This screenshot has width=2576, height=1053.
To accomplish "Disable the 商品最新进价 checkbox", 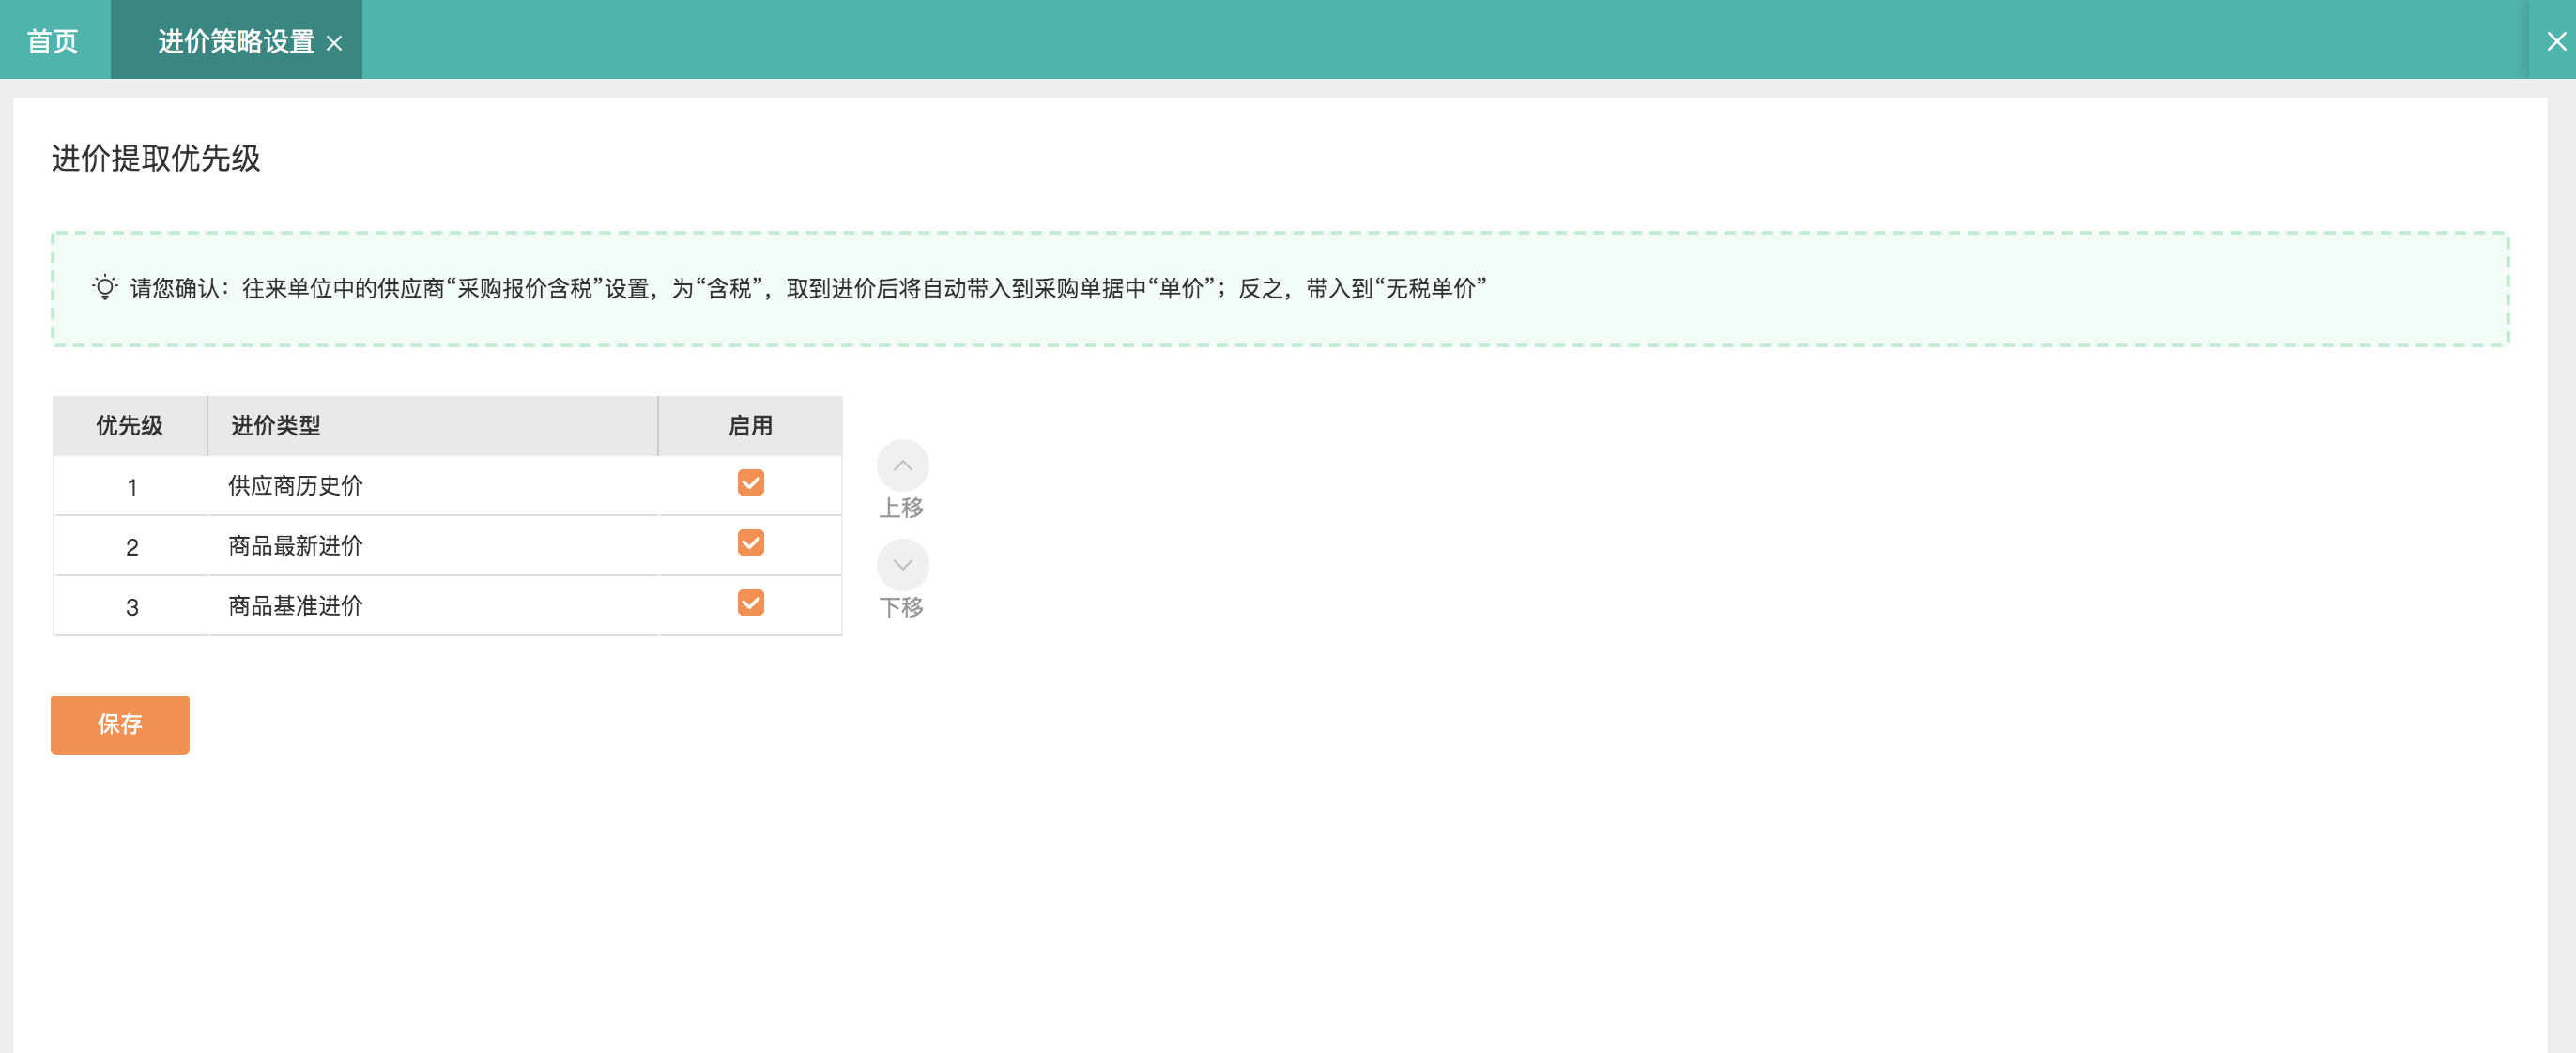I will (x=749, y=543).
